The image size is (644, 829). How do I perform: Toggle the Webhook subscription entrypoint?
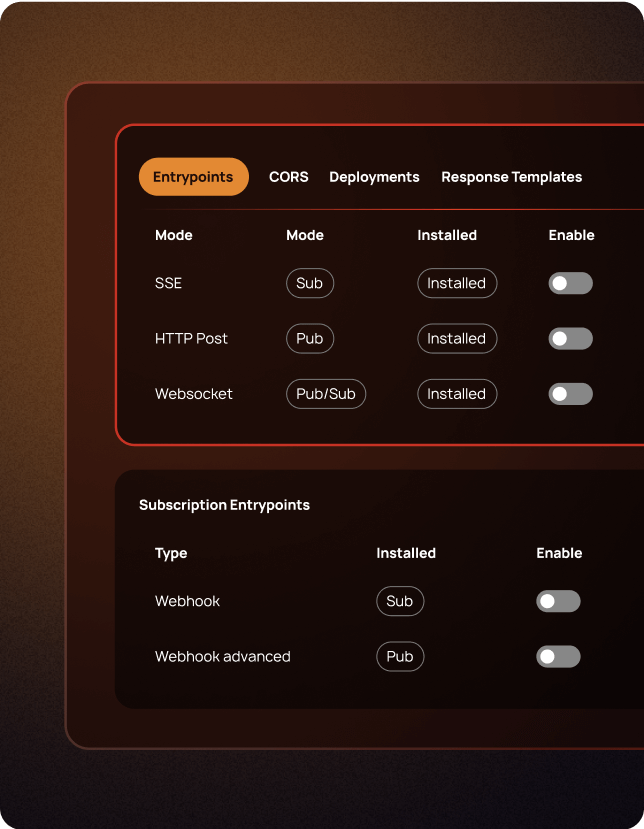coord(558,601)
